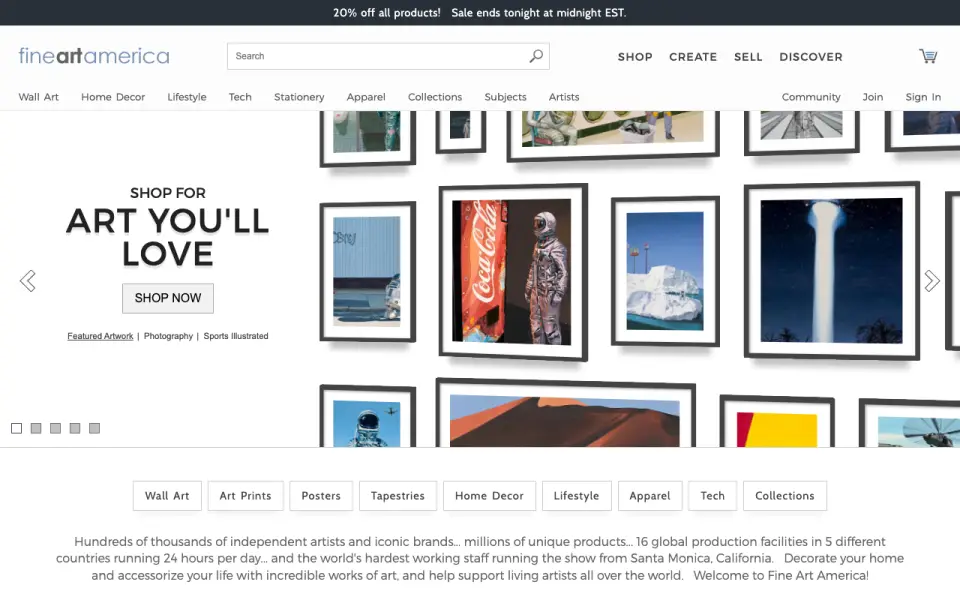Open the CREATE menu

click(693, 57)
